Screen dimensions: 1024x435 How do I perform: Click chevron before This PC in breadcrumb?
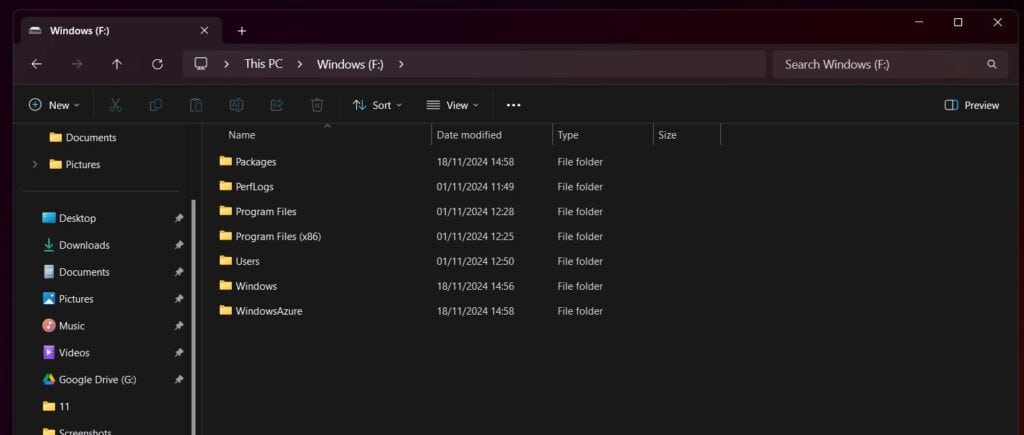pyautogui.click(x=227, y=64)
